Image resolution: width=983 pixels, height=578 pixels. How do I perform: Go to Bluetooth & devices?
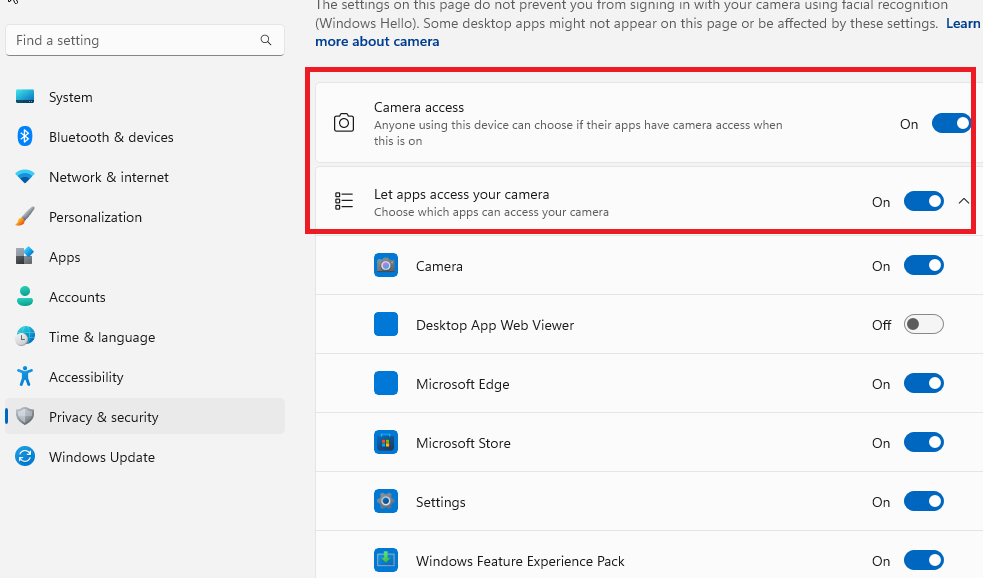pyautogui.click(x=145, y=137)
